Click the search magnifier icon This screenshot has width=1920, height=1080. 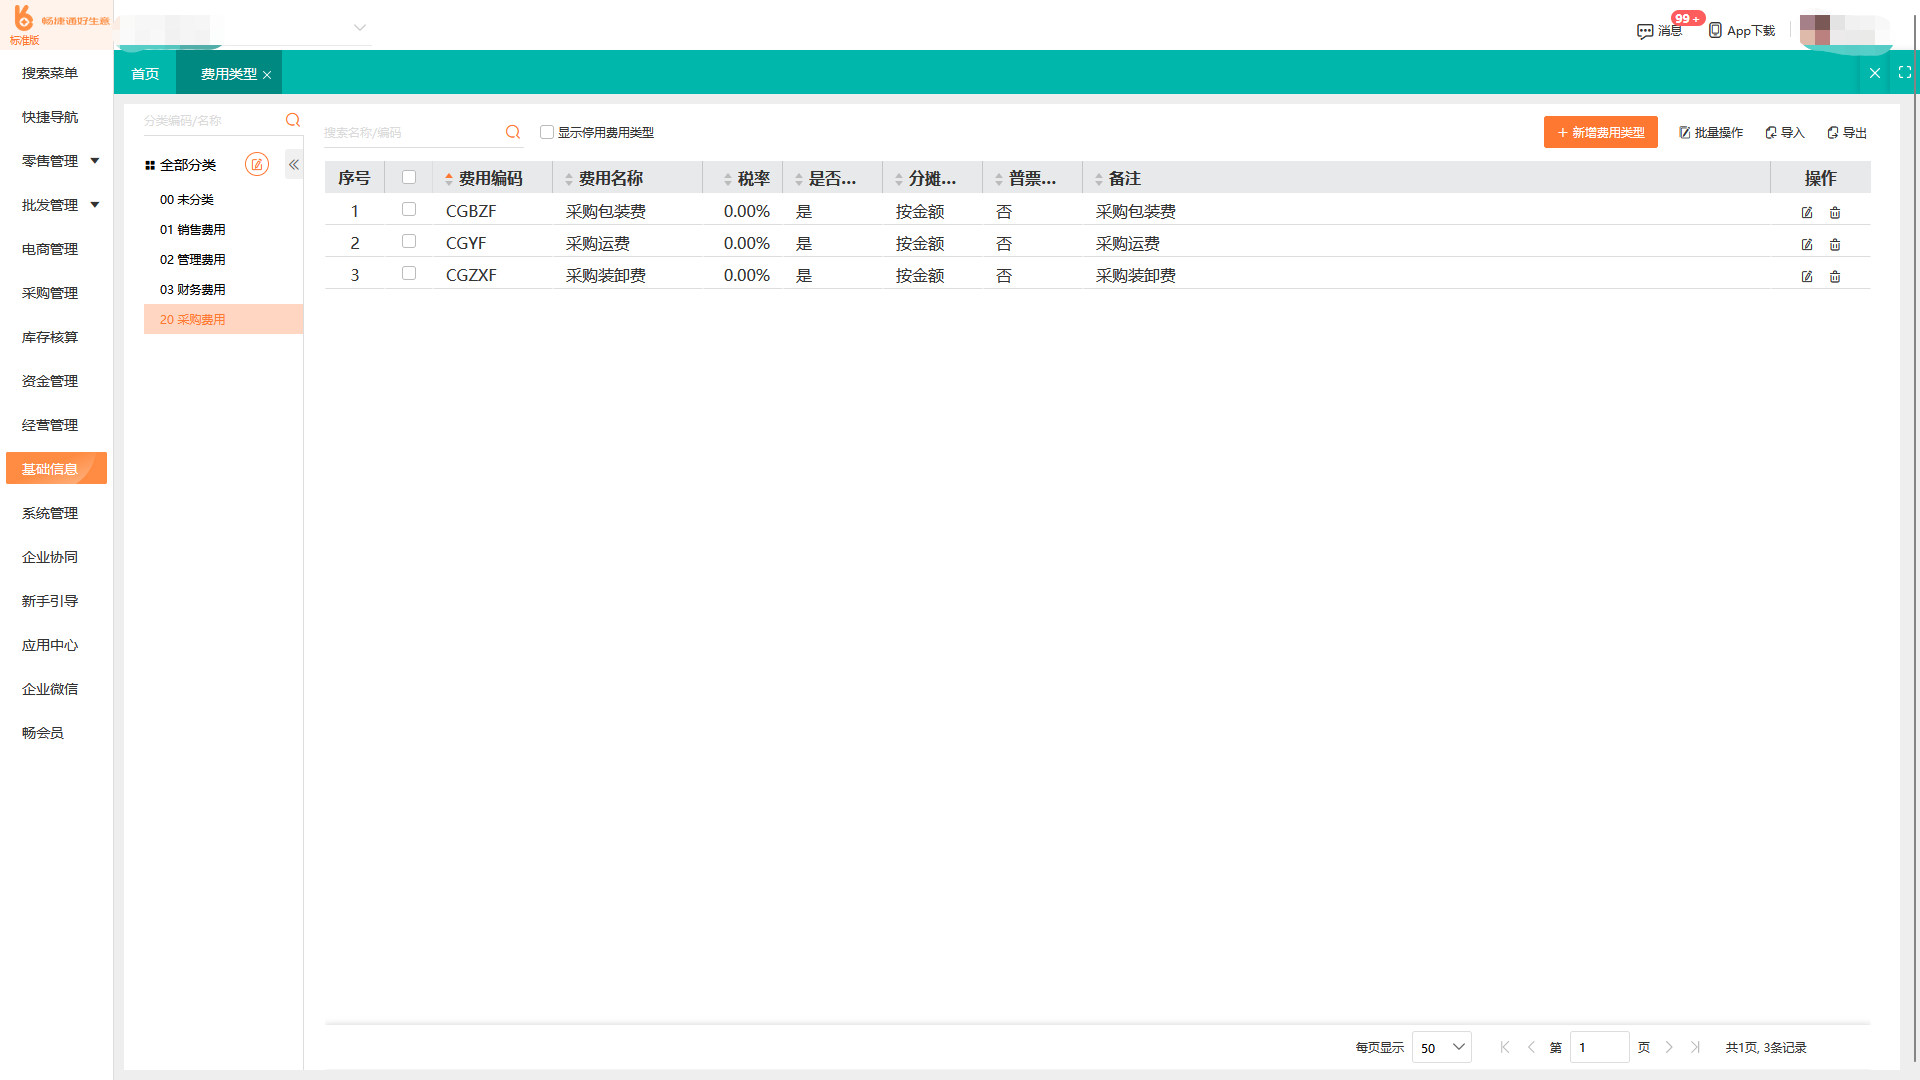pyautogui.click(x=293, y=120)
